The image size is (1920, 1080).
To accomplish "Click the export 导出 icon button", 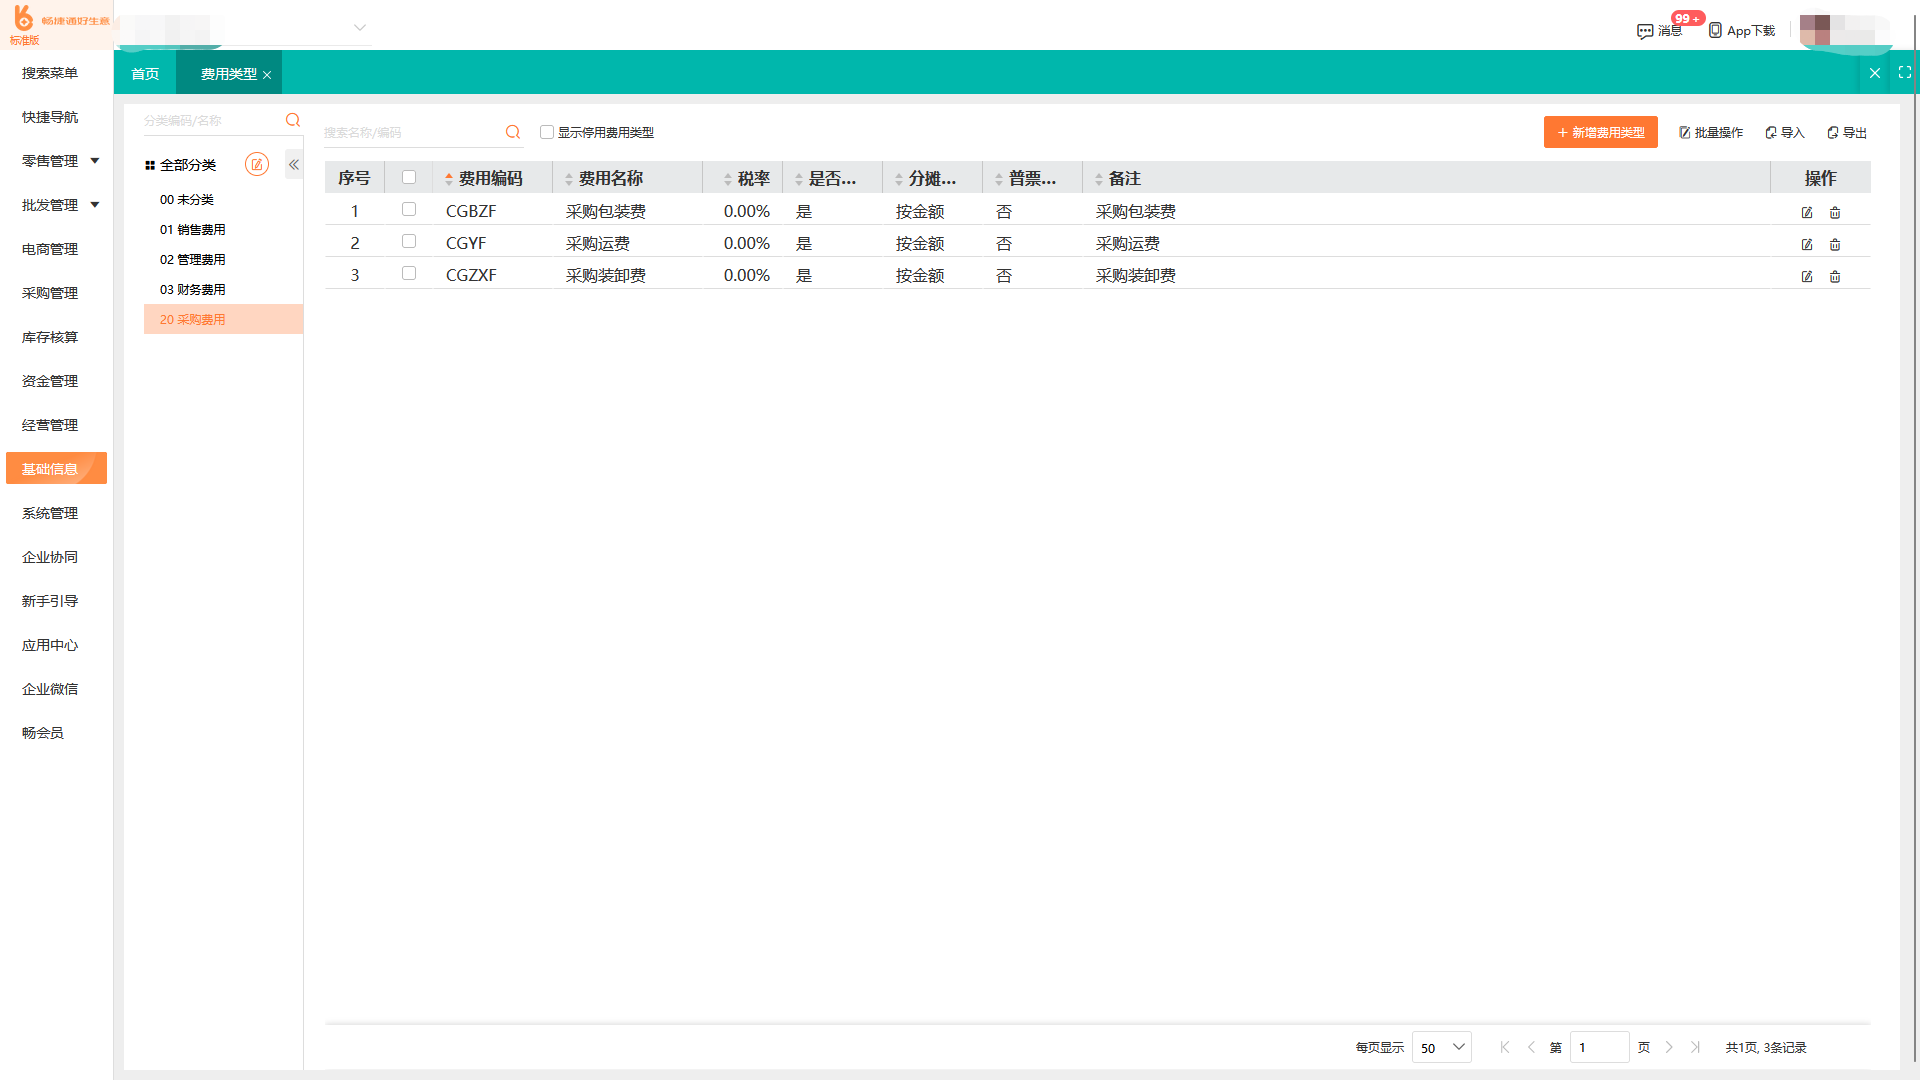I will (1846, 131).
